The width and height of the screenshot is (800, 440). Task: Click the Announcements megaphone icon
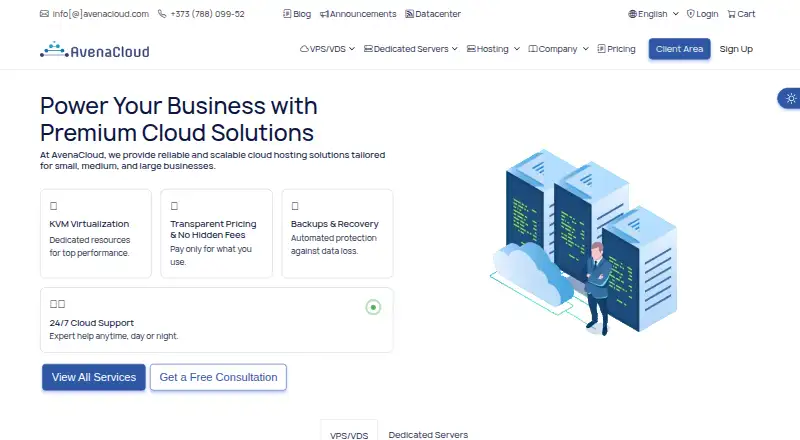[x=324, y=14]
